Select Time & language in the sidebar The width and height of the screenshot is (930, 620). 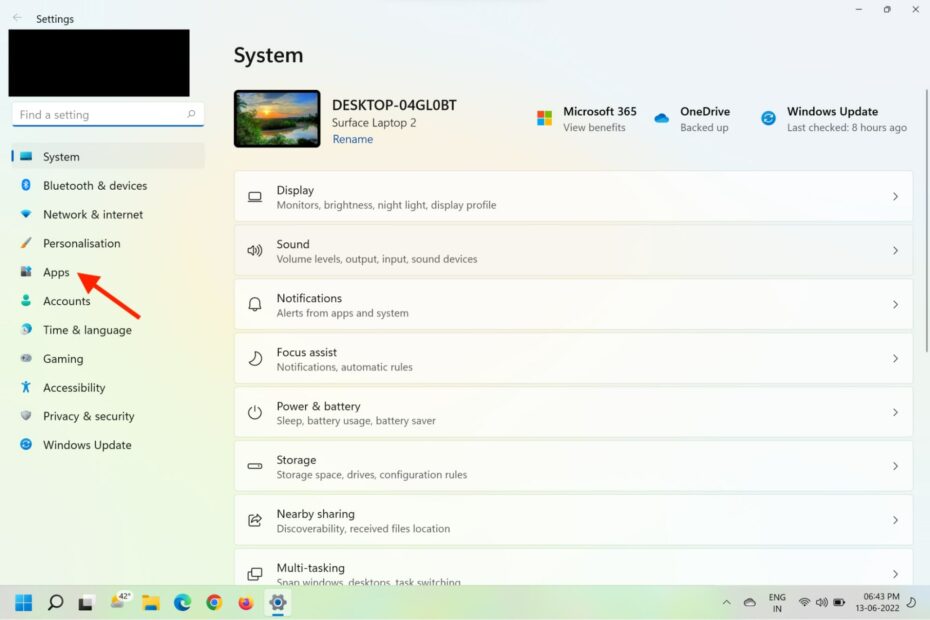coord(85,330)
